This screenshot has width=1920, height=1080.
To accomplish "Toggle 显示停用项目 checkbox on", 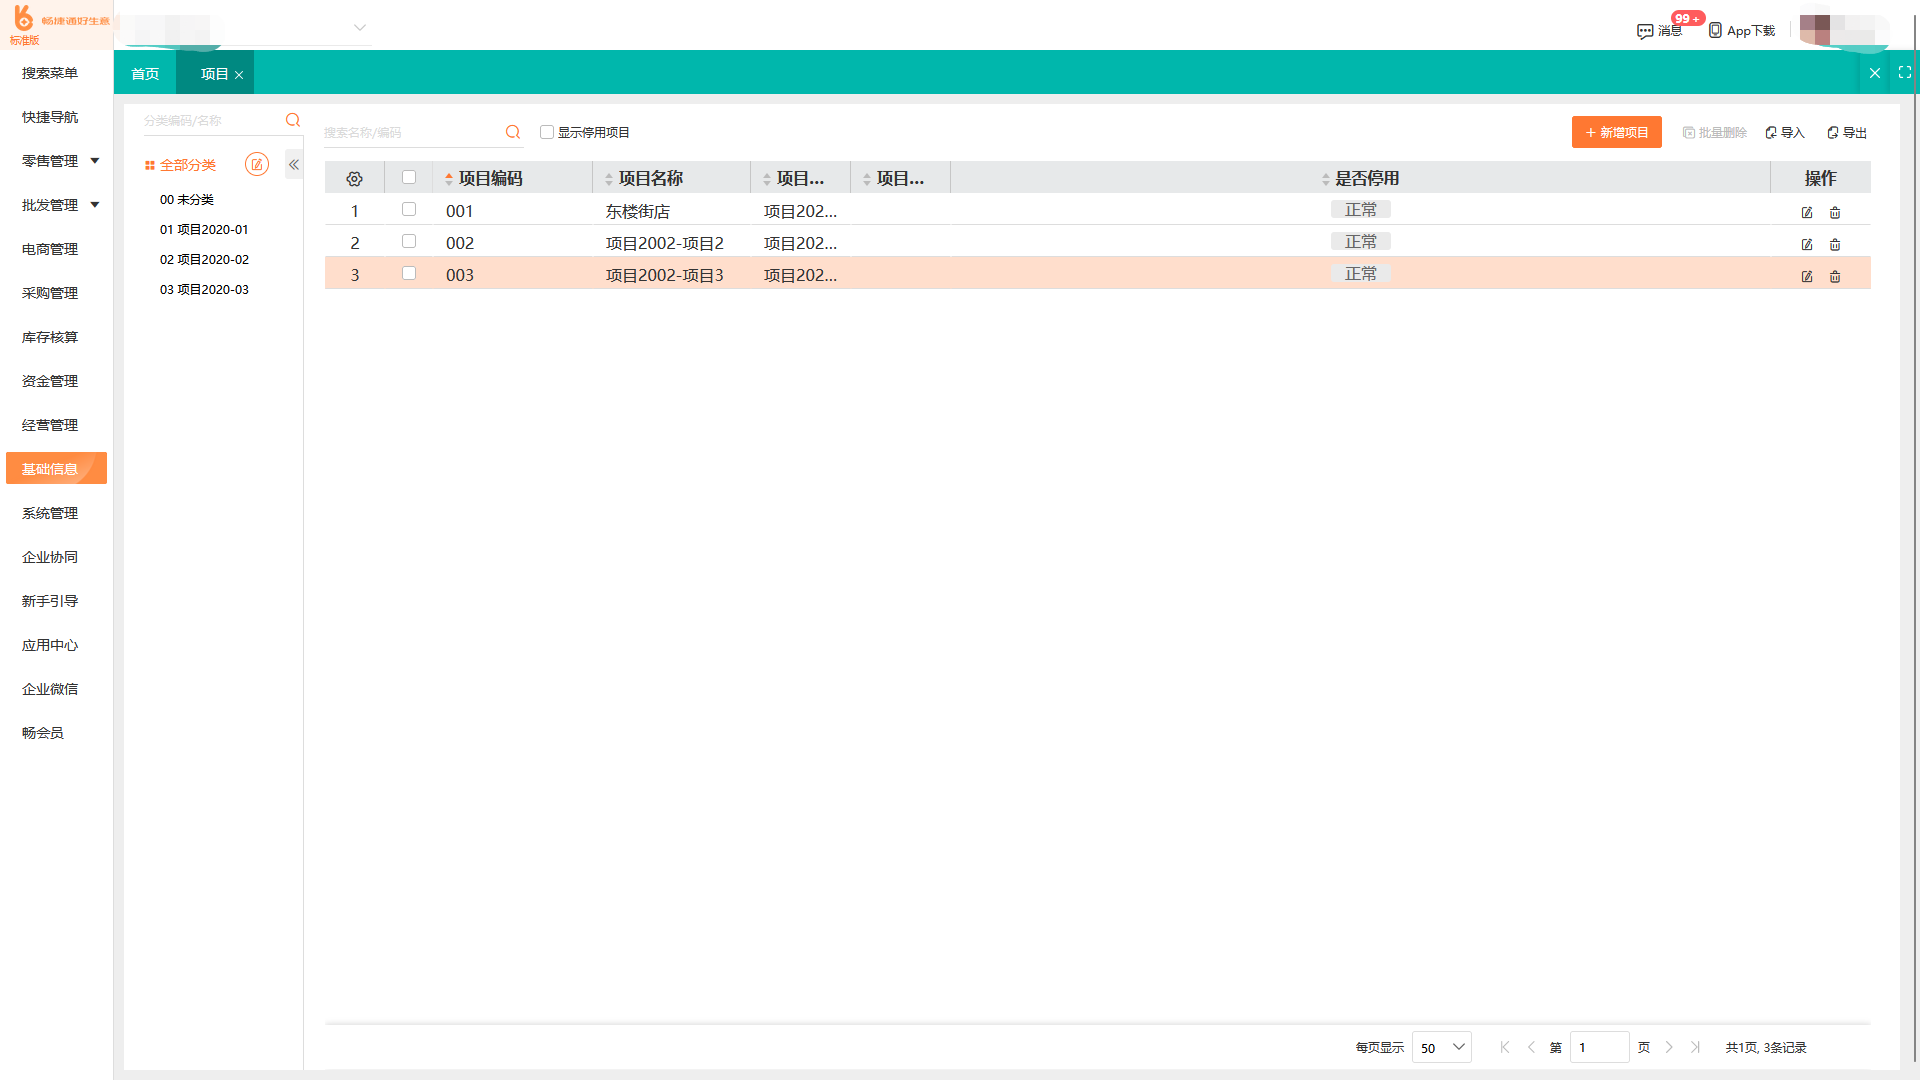I will pos(547,132).
